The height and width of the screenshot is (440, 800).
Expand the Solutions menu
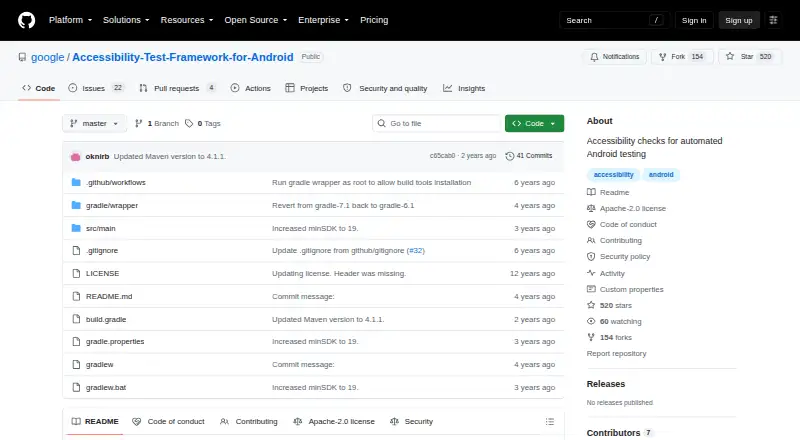click(x=126, y=20)
